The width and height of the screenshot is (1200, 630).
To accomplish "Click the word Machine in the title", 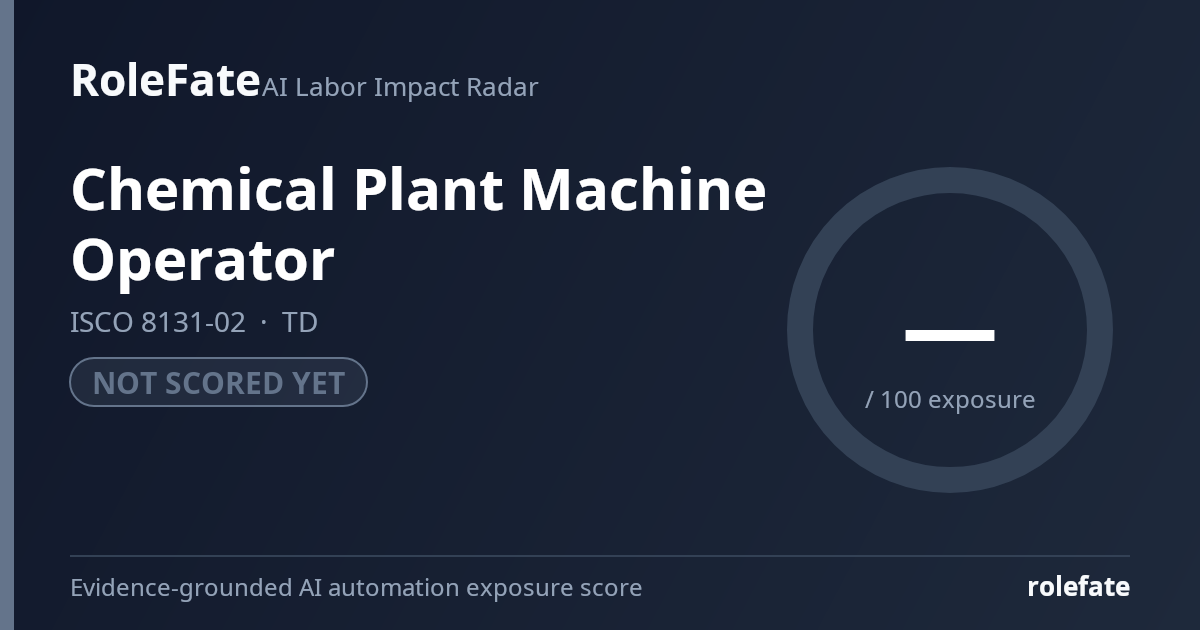I will (x=643, y=190).
